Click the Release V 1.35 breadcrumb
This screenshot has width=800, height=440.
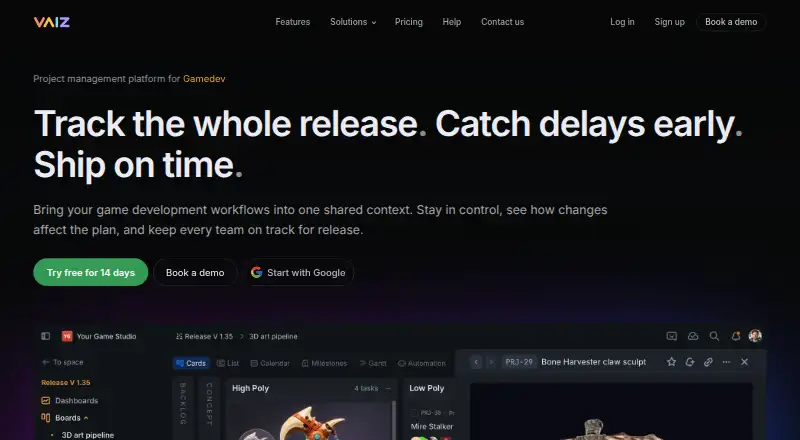(x=205, y=336)
